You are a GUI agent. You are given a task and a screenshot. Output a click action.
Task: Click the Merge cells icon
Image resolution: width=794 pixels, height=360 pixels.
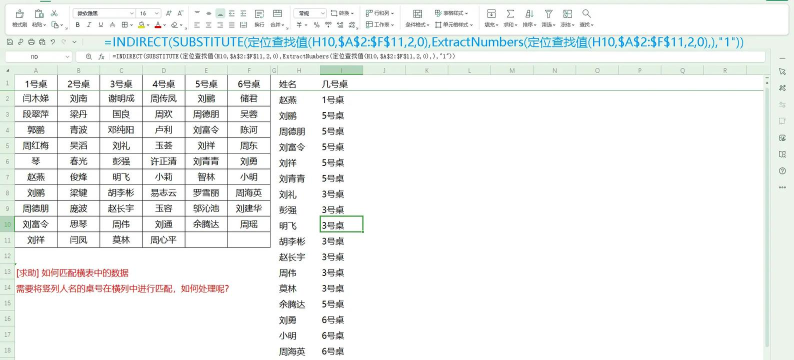click(277, 14)
